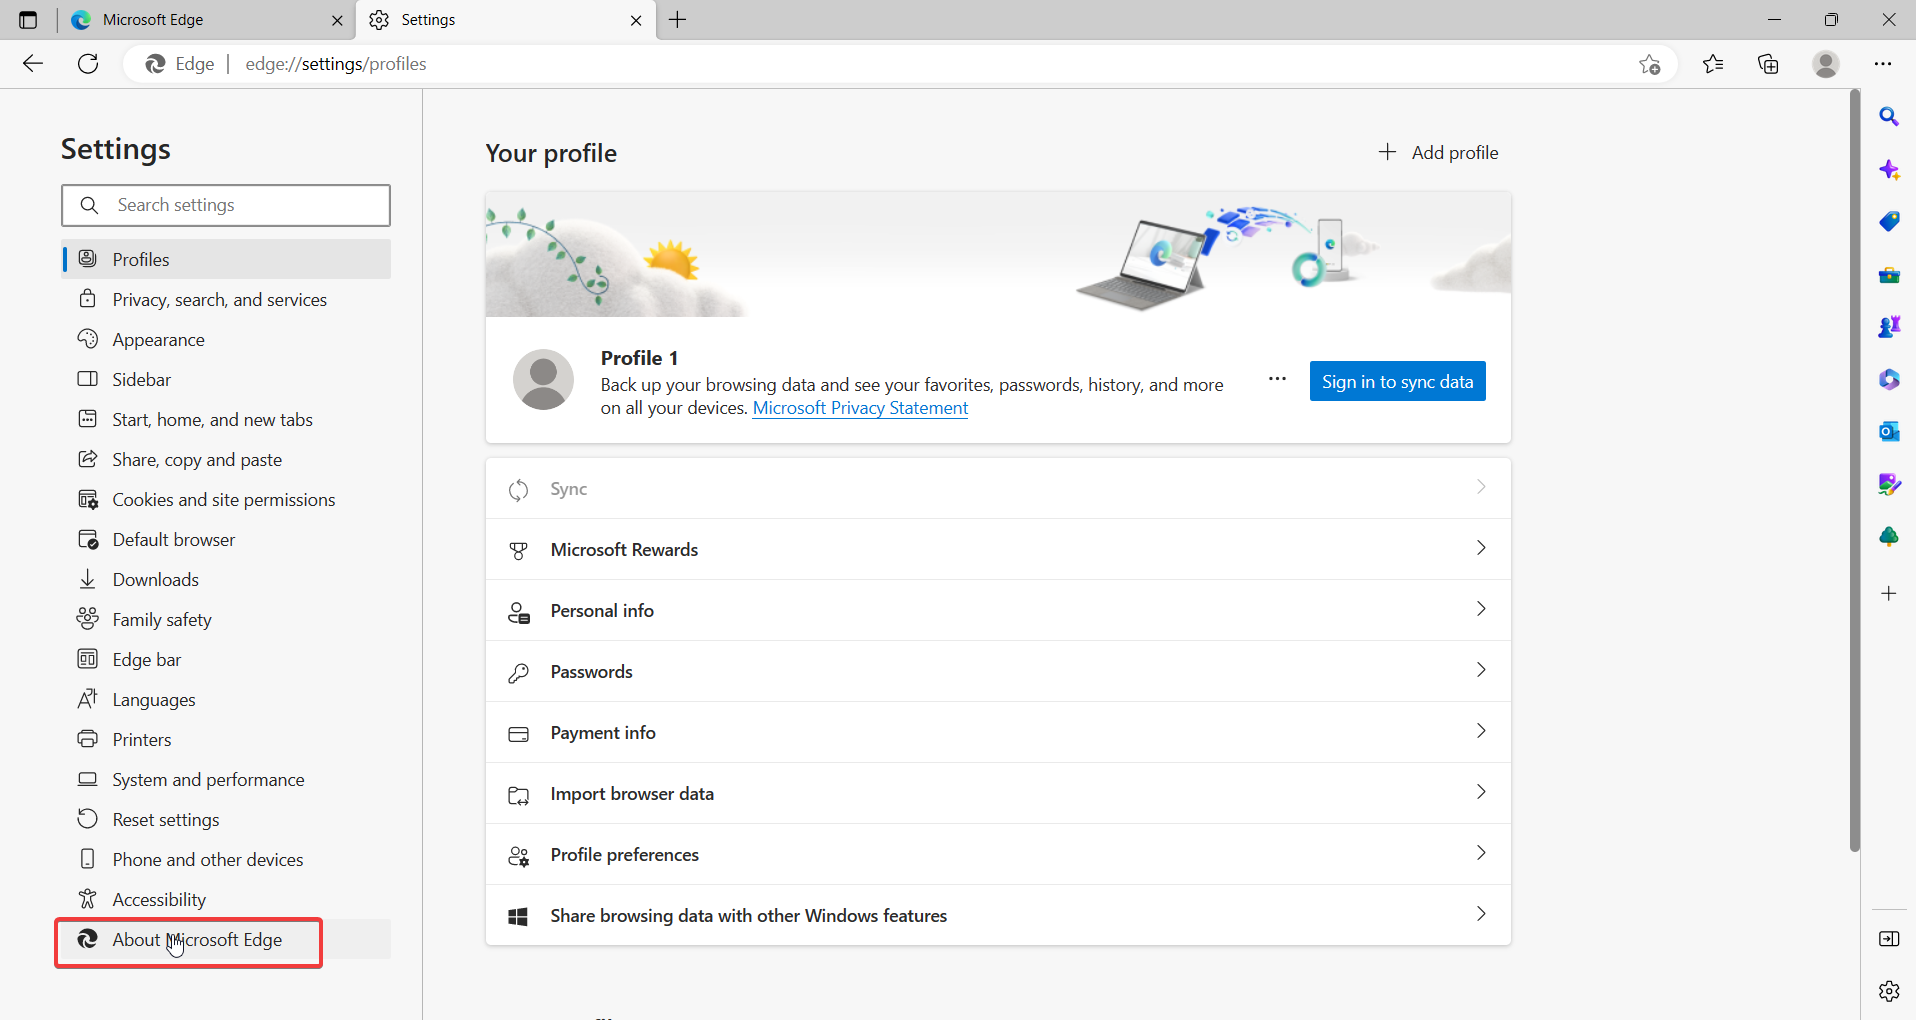Open the Settings and more ellipsis menu
The width and height of the screenshot is (1916, 1020).
[1883, 64]
